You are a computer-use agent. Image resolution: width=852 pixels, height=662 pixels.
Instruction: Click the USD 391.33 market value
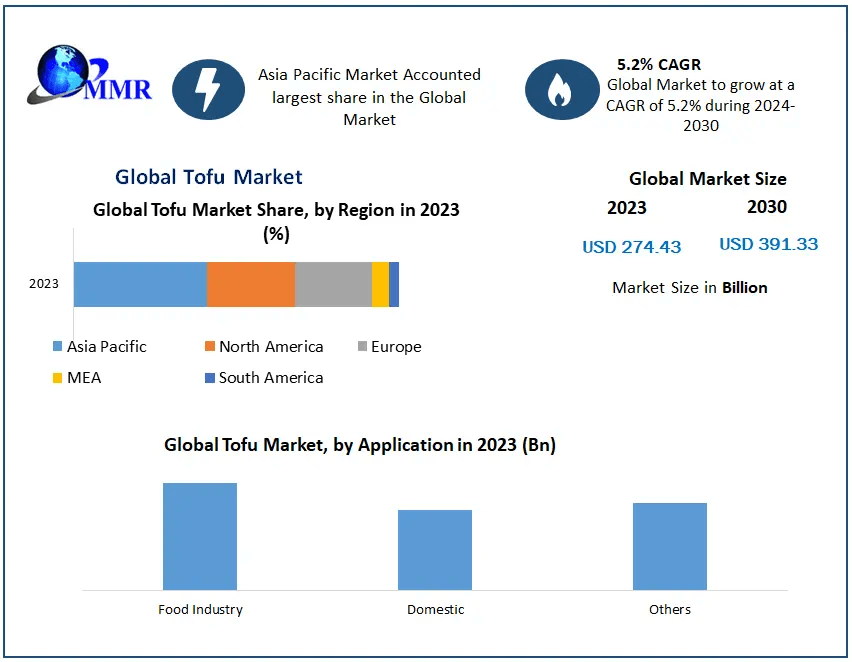(768, 245)
